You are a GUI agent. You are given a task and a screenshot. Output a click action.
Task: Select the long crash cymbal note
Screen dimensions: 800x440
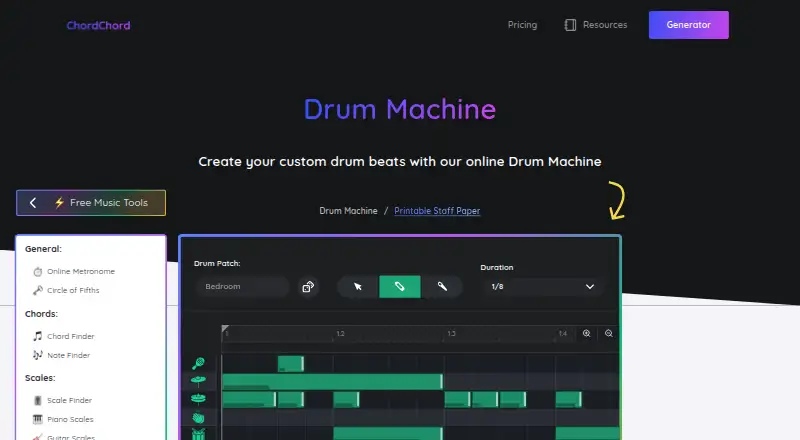pos(333,381)
